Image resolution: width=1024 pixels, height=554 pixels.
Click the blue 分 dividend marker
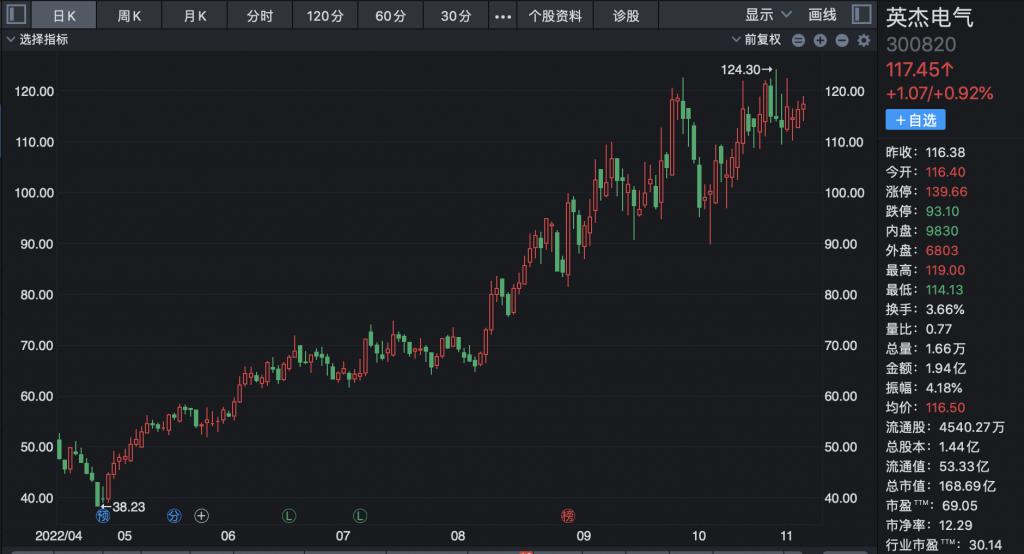[174, 516]
